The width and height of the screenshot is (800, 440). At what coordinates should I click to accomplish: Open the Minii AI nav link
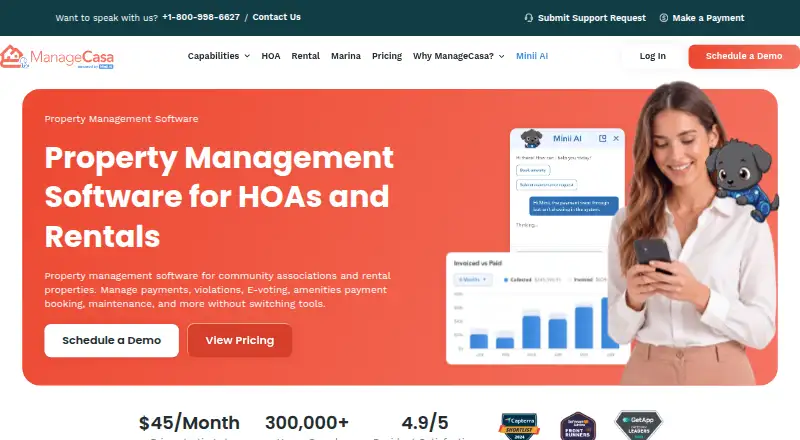pos(532,56)
